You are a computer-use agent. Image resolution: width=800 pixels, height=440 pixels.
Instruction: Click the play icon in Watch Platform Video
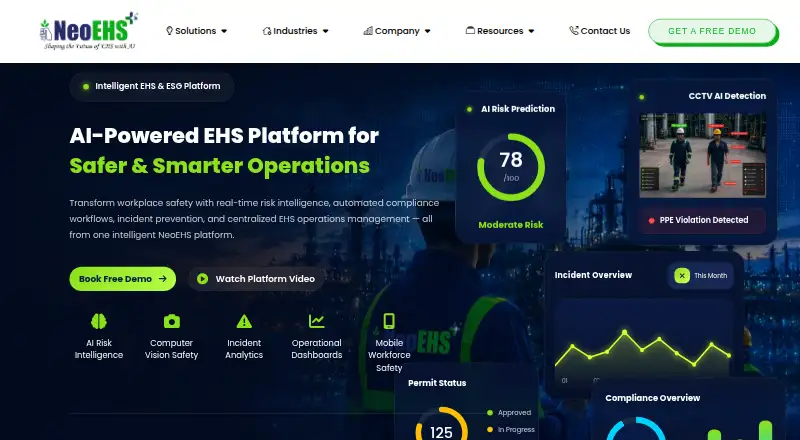pos(203,279)
